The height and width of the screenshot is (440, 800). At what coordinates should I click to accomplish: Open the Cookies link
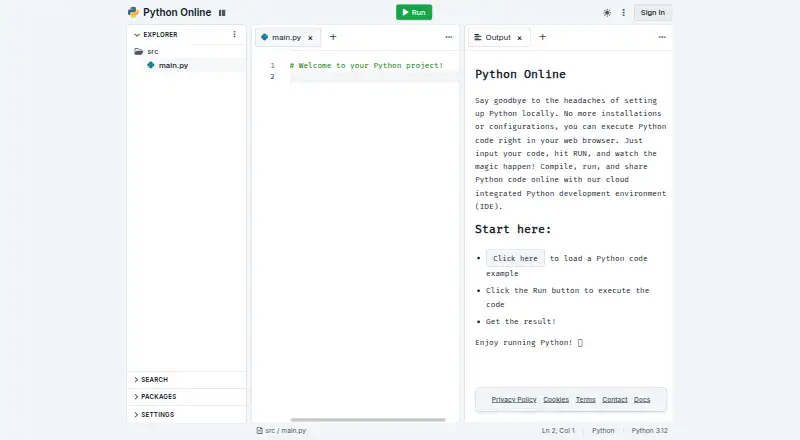[x=556, y=400]
